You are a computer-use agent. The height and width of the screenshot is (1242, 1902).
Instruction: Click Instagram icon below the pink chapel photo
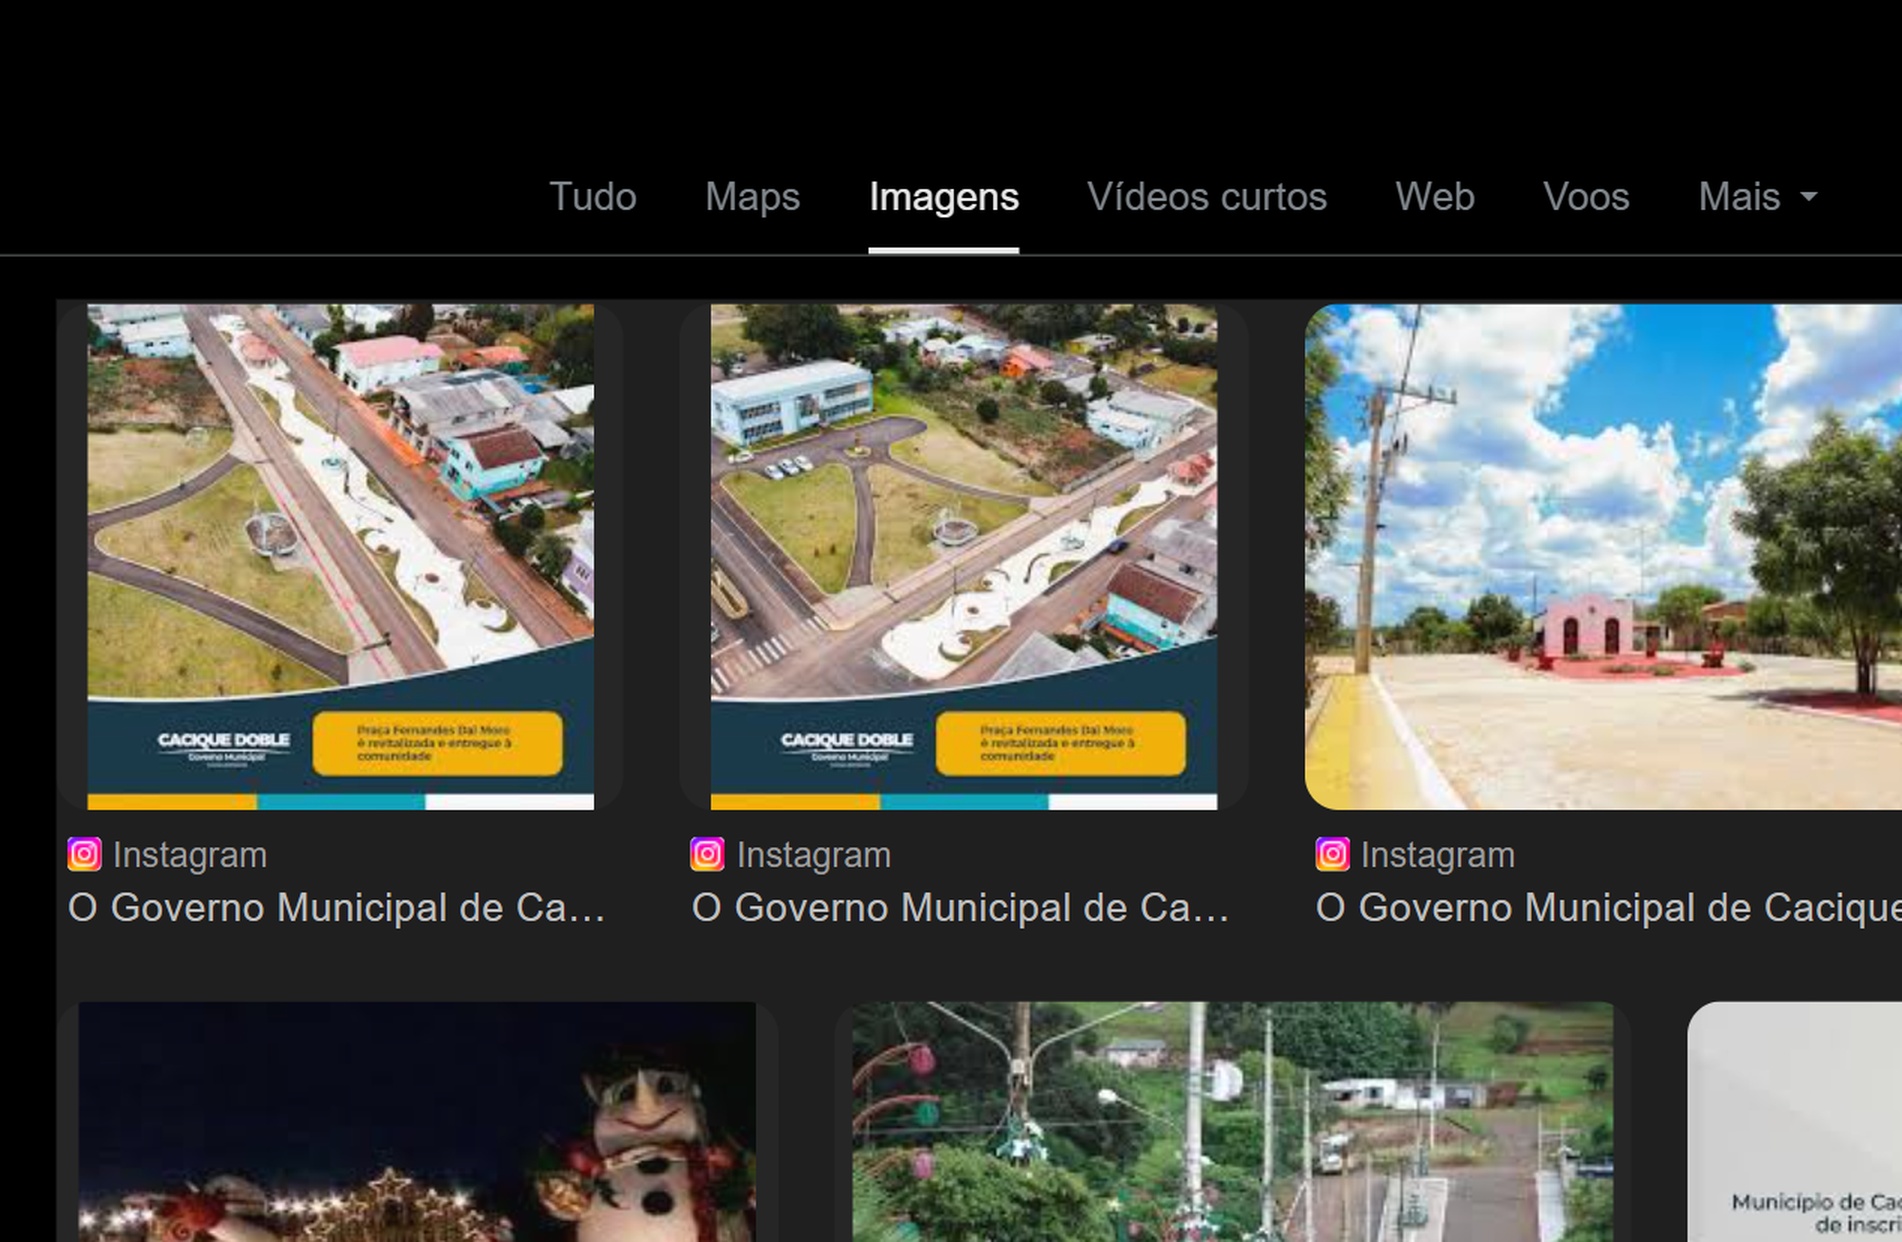(x=1332, y=855)
